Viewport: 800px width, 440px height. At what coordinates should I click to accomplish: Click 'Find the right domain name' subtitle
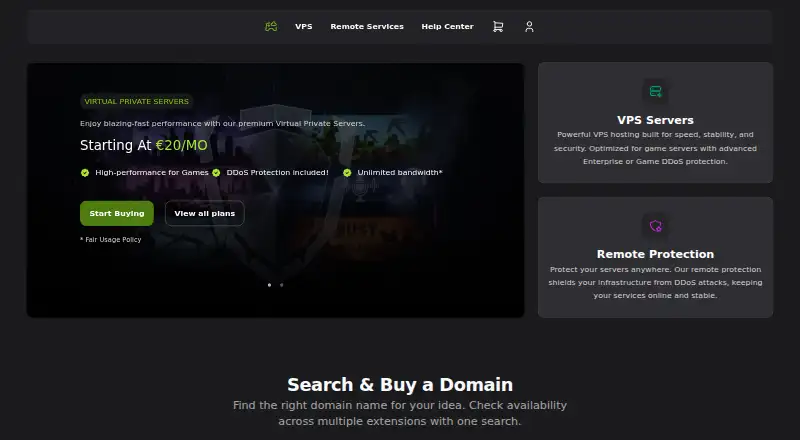click(400, 413)
